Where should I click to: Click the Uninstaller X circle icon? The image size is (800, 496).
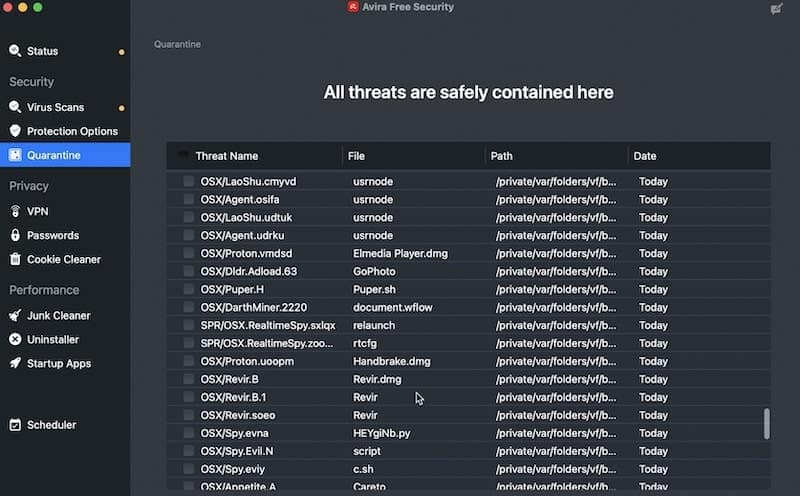pos(15,339)
